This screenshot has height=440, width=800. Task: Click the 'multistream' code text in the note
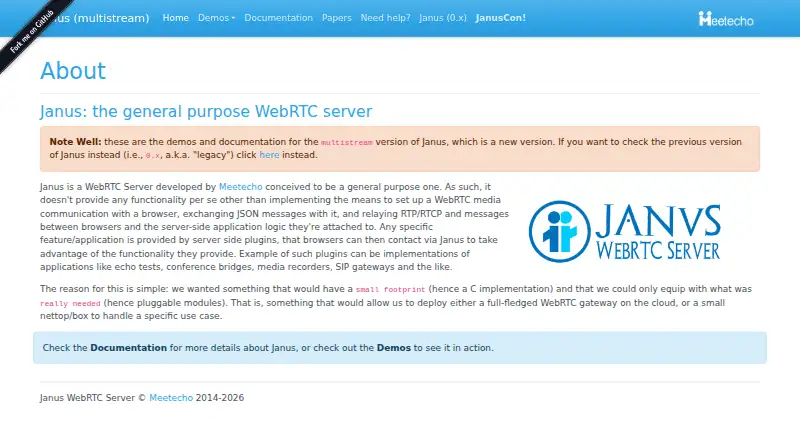(346, 142)
